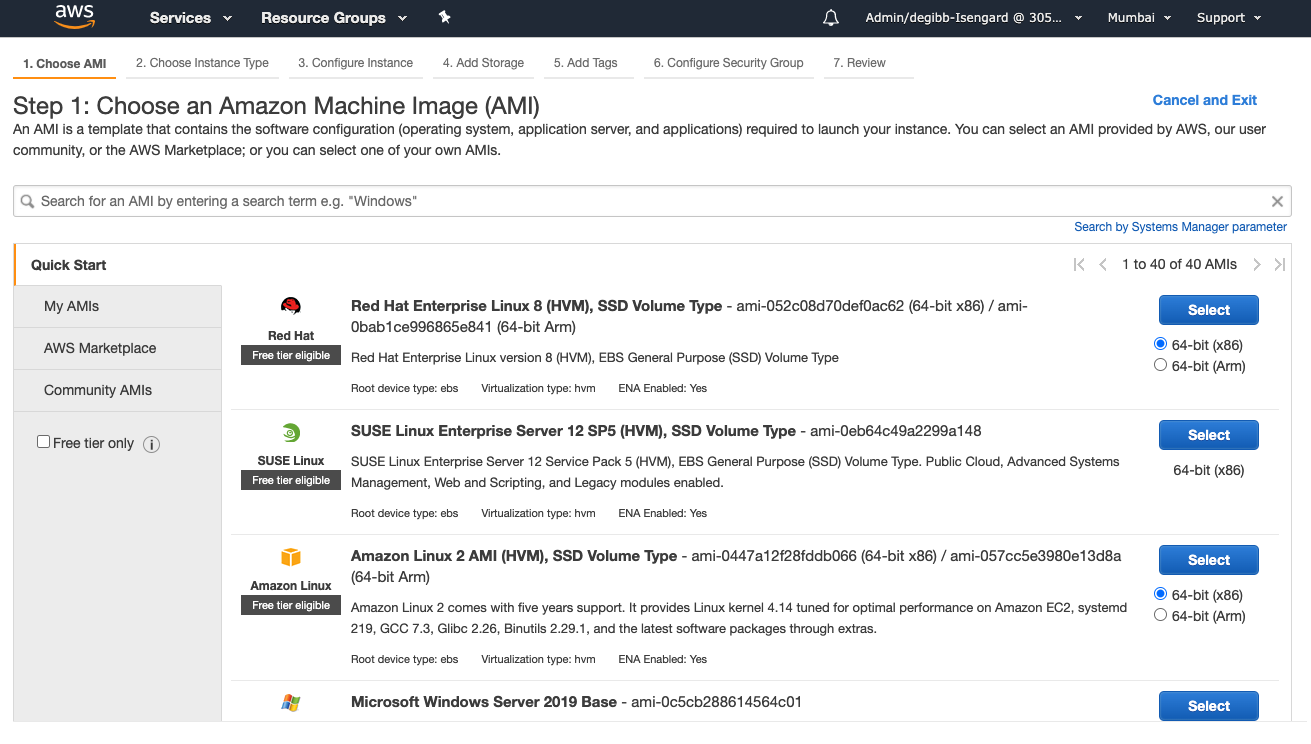Open the notifications bell
The height and width of the screenshot is (744, 1311).
(830, 18)
